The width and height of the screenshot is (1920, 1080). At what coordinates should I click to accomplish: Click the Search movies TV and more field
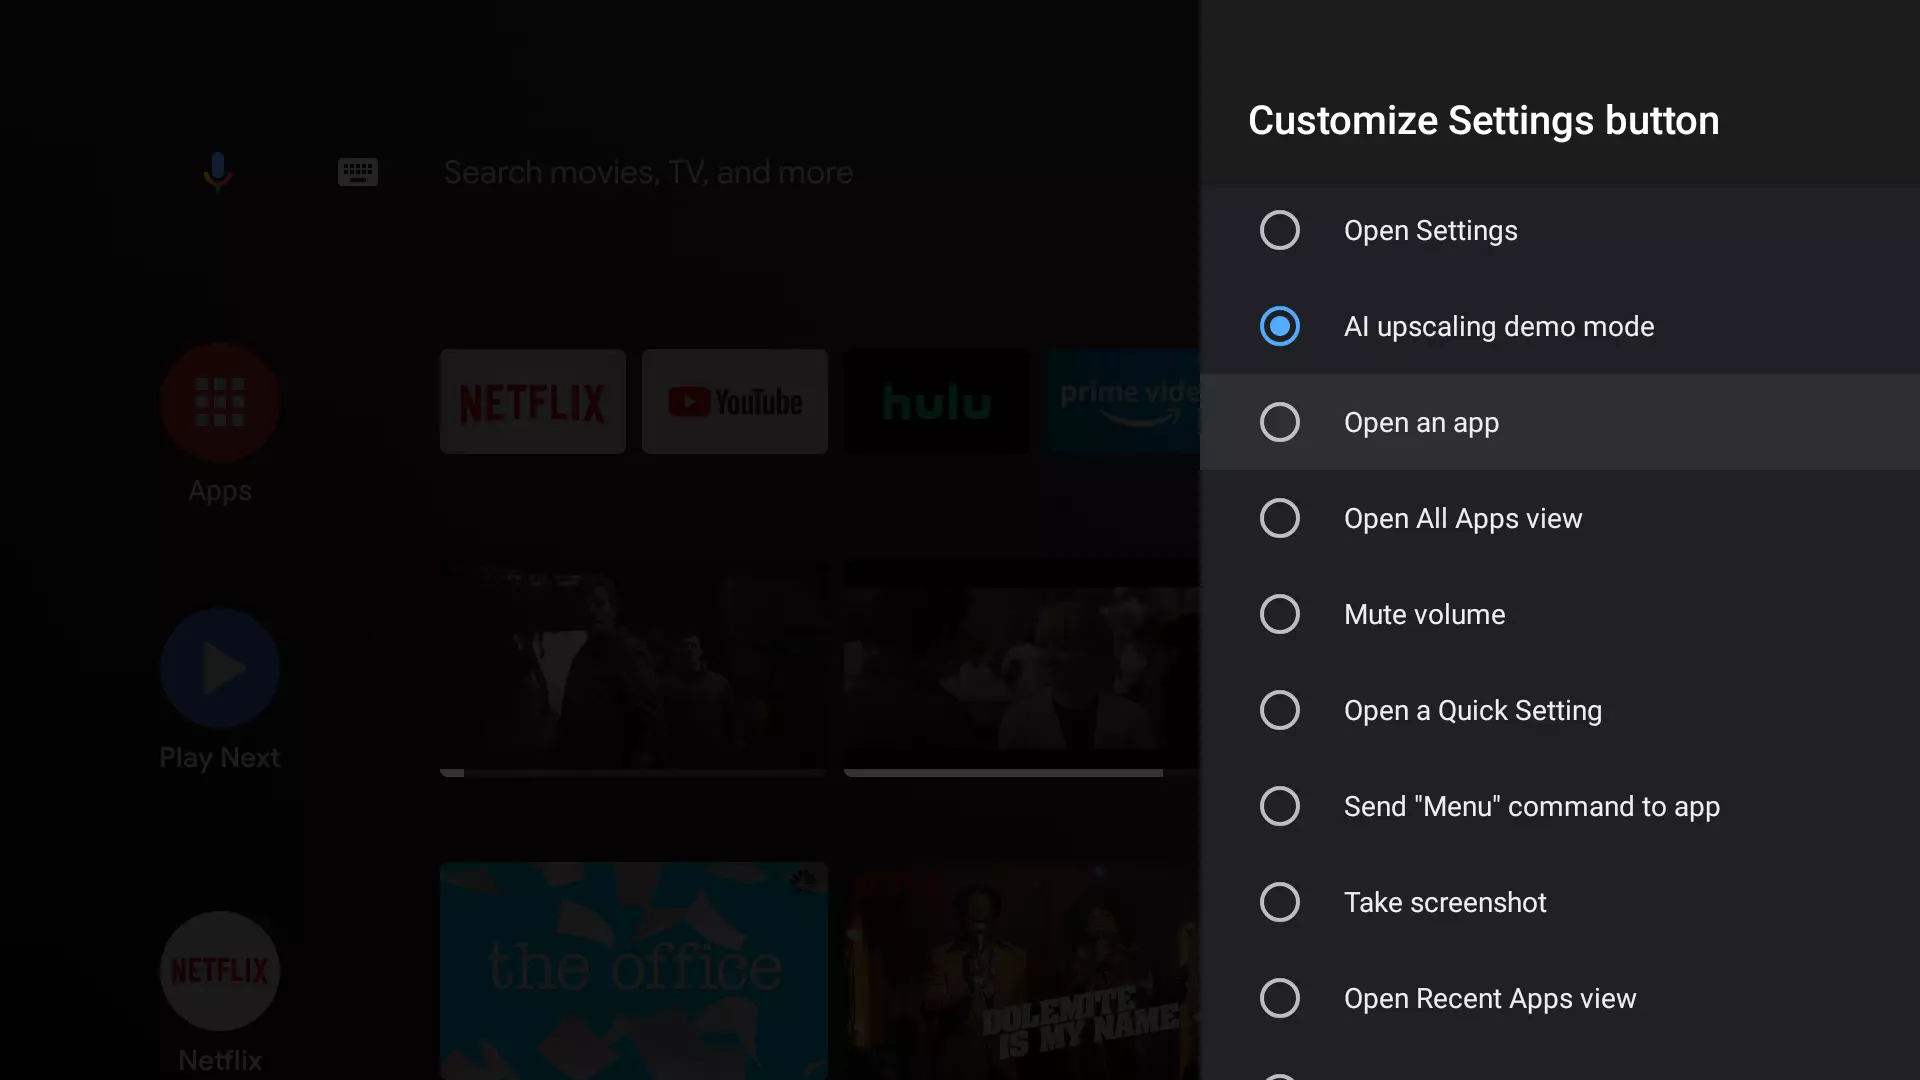(x=647, y=170)
